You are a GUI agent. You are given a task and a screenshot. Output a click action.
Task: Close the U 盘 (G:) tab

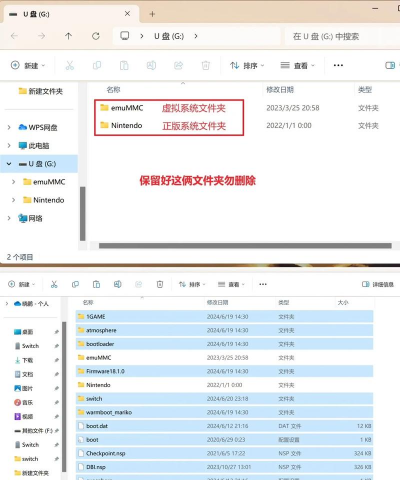[127, 14]
